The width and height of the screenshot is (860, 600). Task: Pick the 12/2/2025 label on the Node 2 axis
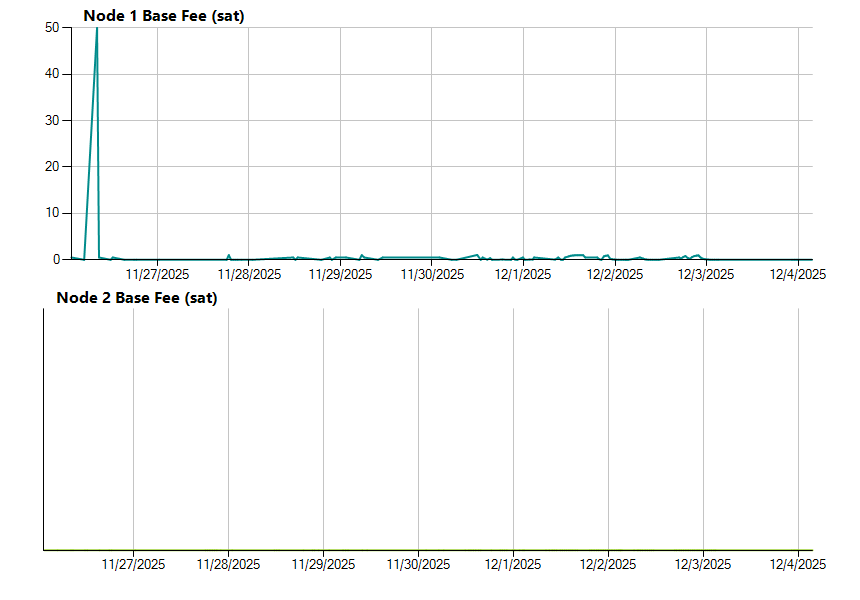coord(608,565)
